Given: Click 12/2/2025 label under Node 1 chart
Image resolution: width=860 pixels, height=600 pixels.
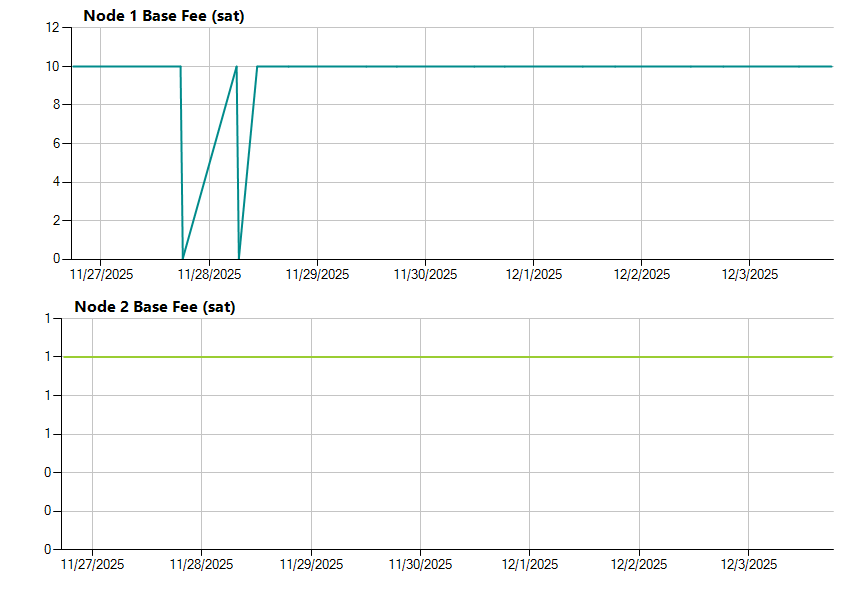Looking at the screenshot, I should pyautogui.click(x=641, y=274).
